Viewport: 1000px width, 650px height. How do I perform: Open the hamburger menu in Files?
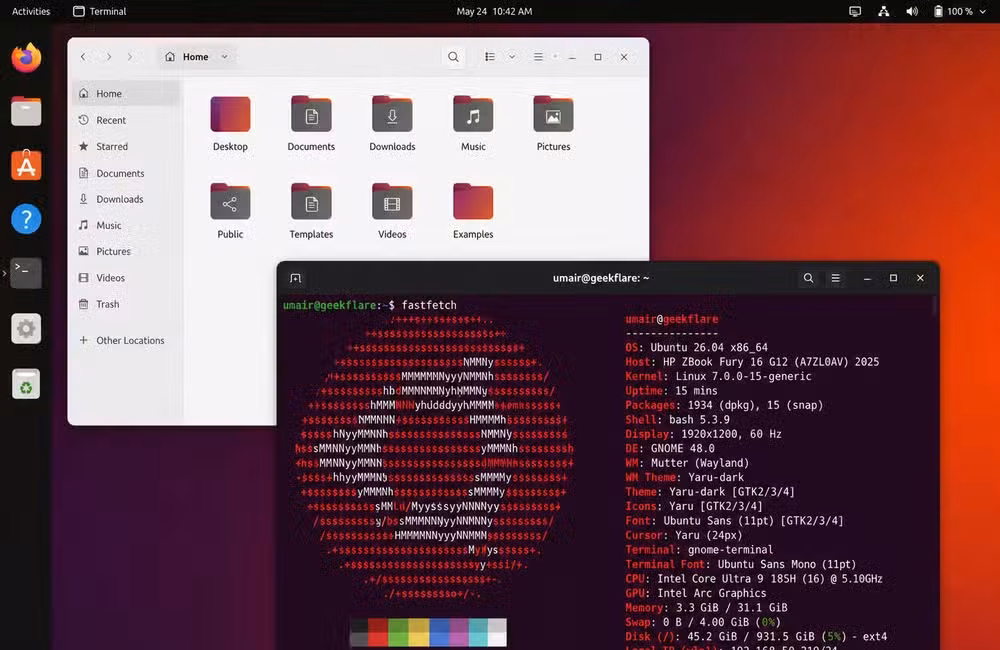click(x=538, y=57)
